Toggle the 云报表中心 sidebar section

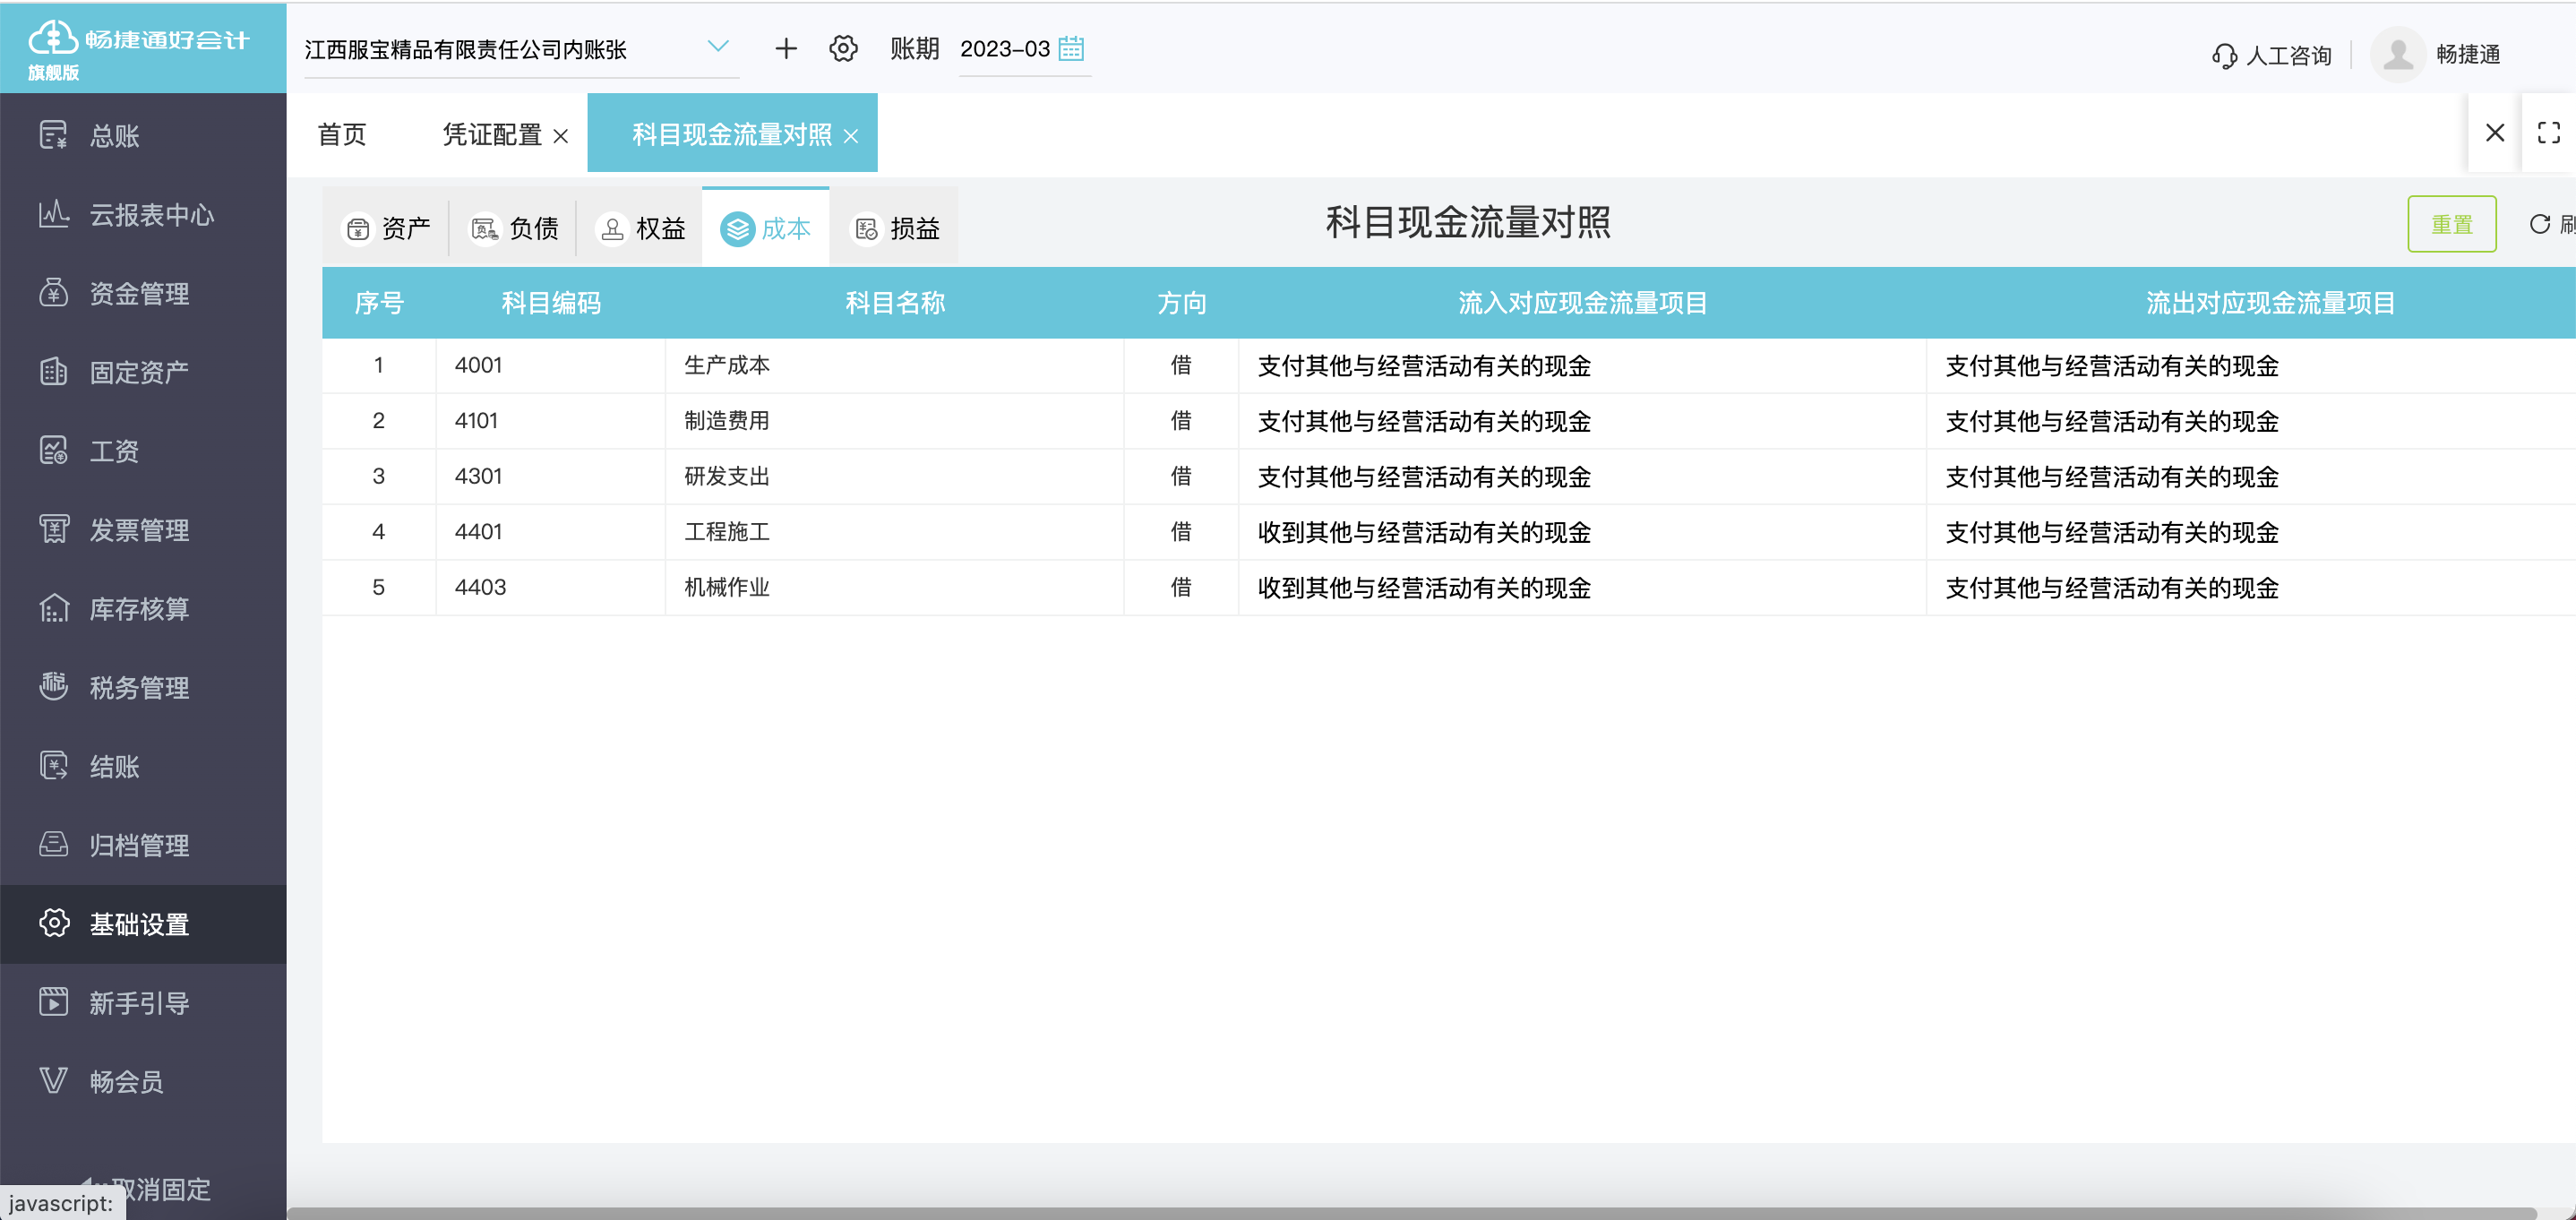tap(143, 215)
